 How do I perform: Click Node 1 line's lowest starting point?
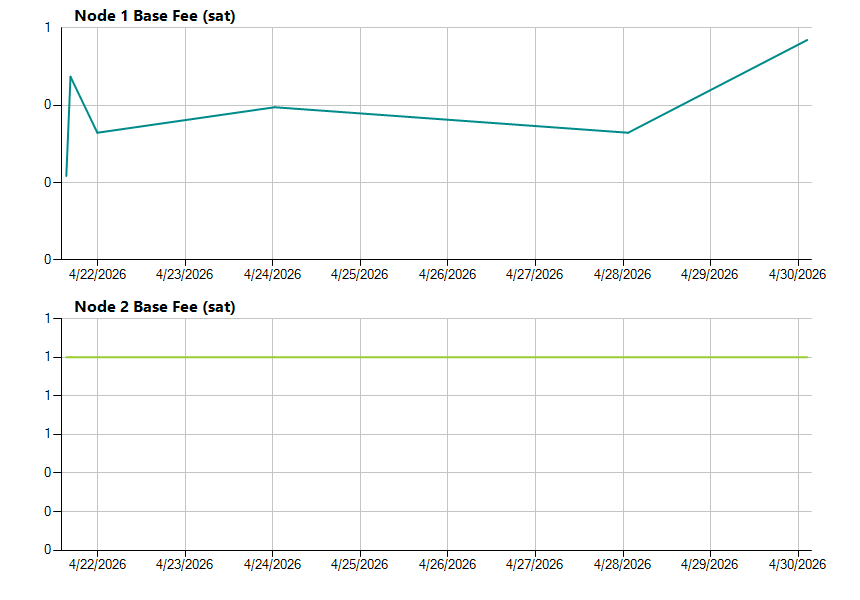click(66, 176)
